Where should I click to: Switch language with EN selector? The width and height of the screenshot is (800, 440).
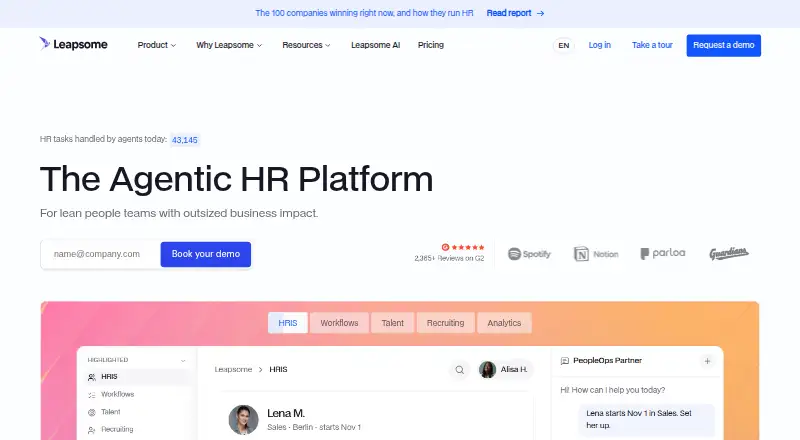[x=564, y=45]
